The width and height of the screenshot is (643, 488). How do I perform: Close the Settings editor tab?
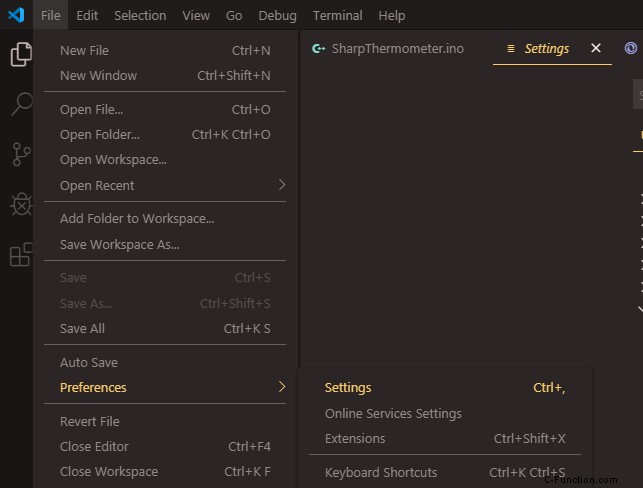(x=596, y=48)
